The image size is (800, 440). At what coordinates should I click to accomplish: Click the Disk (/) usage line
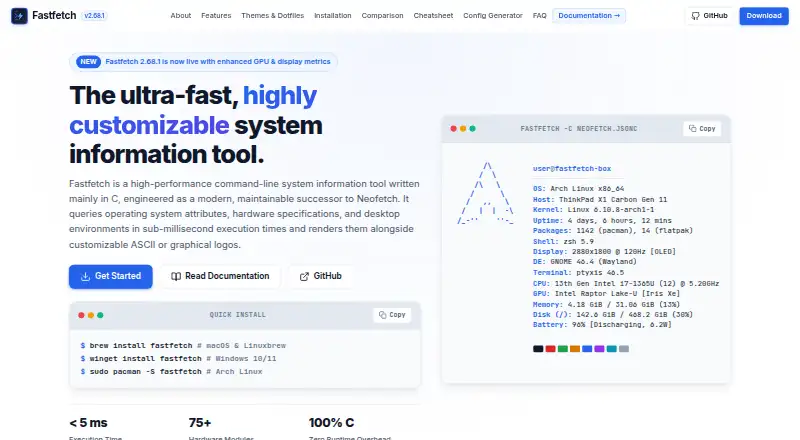click(613, 314)
